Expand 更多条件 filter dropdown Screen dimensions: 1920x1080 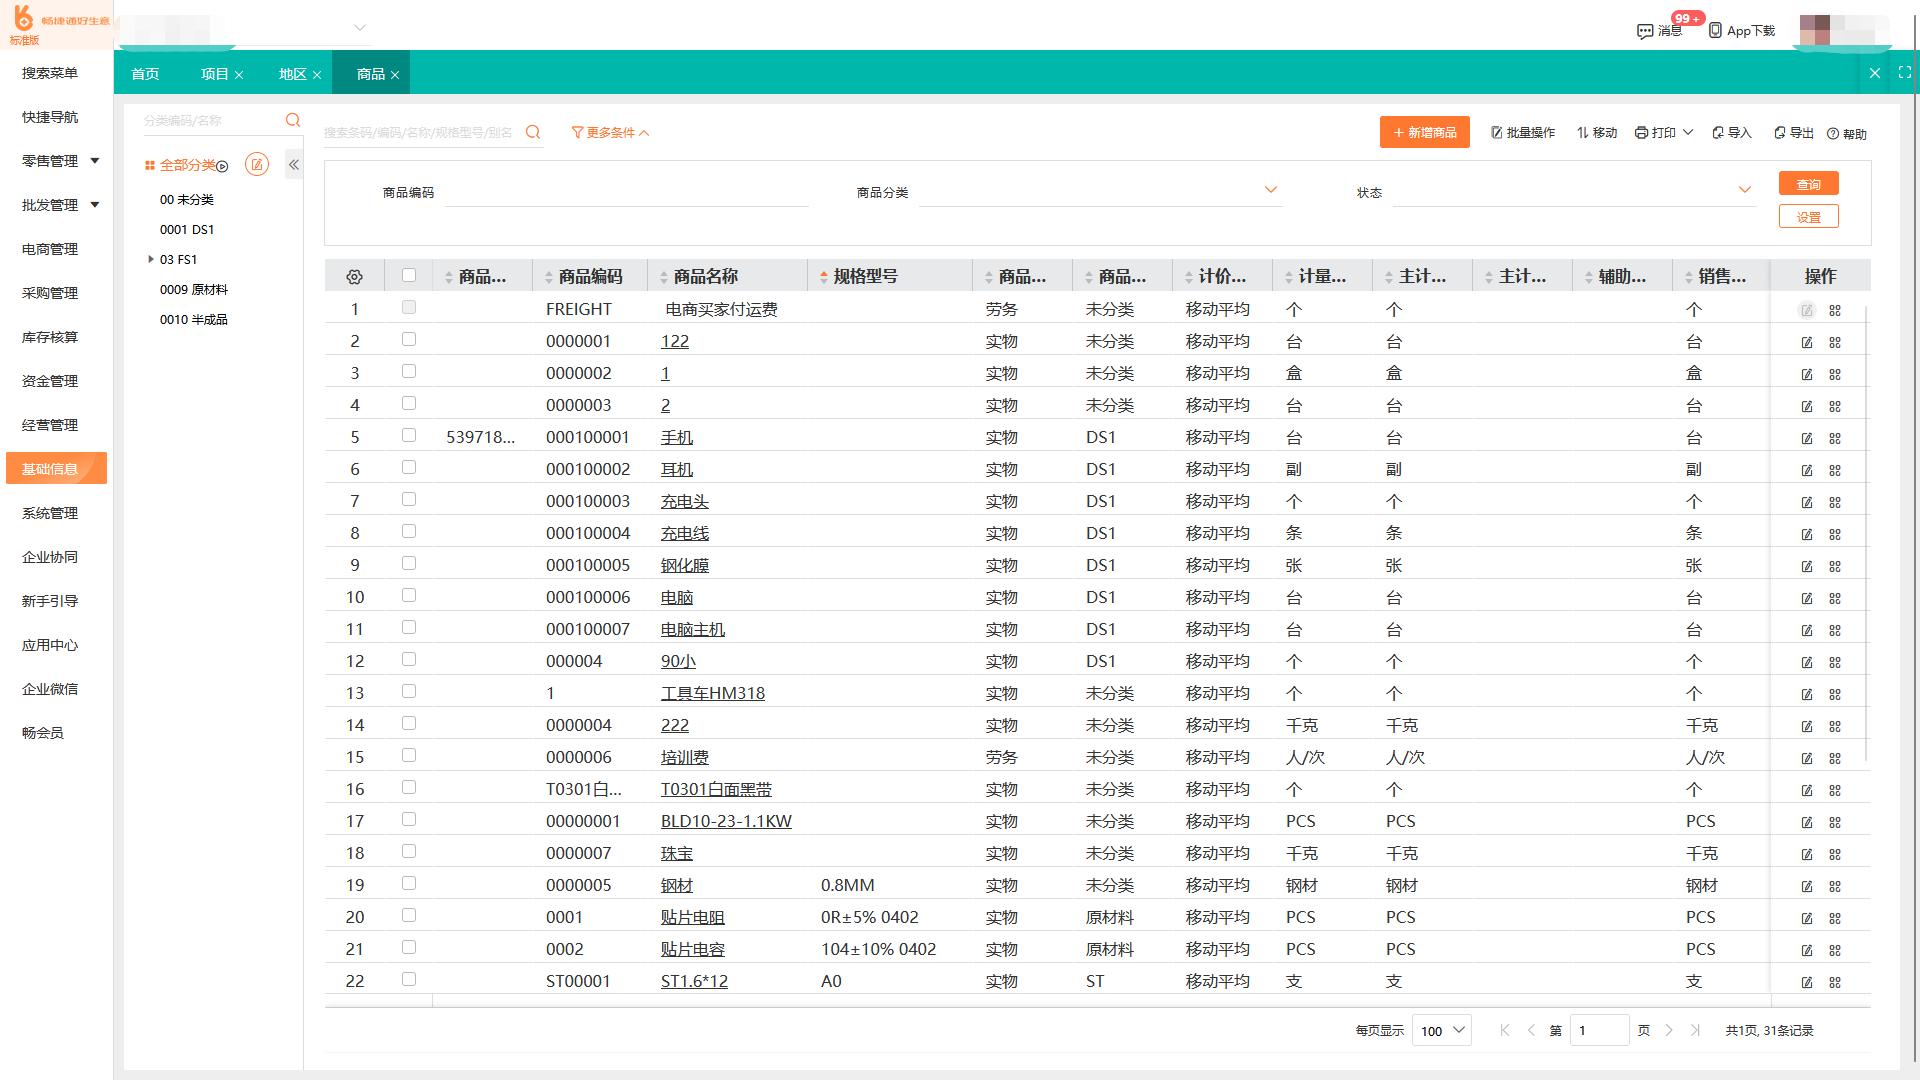(611, 132)
